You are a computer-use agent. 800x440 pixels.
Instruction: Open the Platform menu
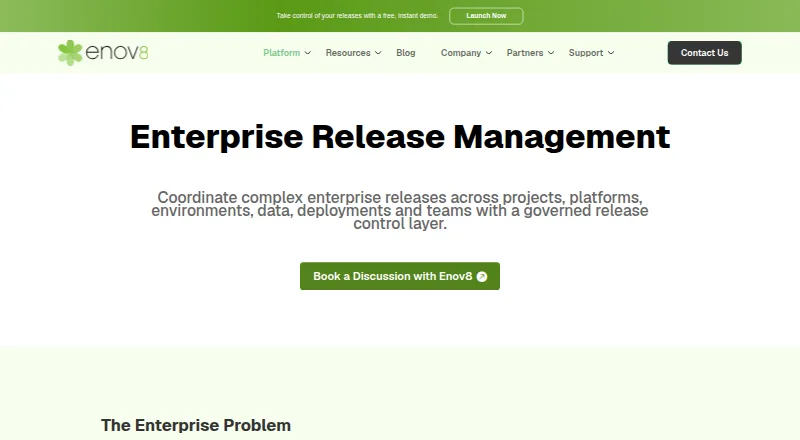pos(282,53)
